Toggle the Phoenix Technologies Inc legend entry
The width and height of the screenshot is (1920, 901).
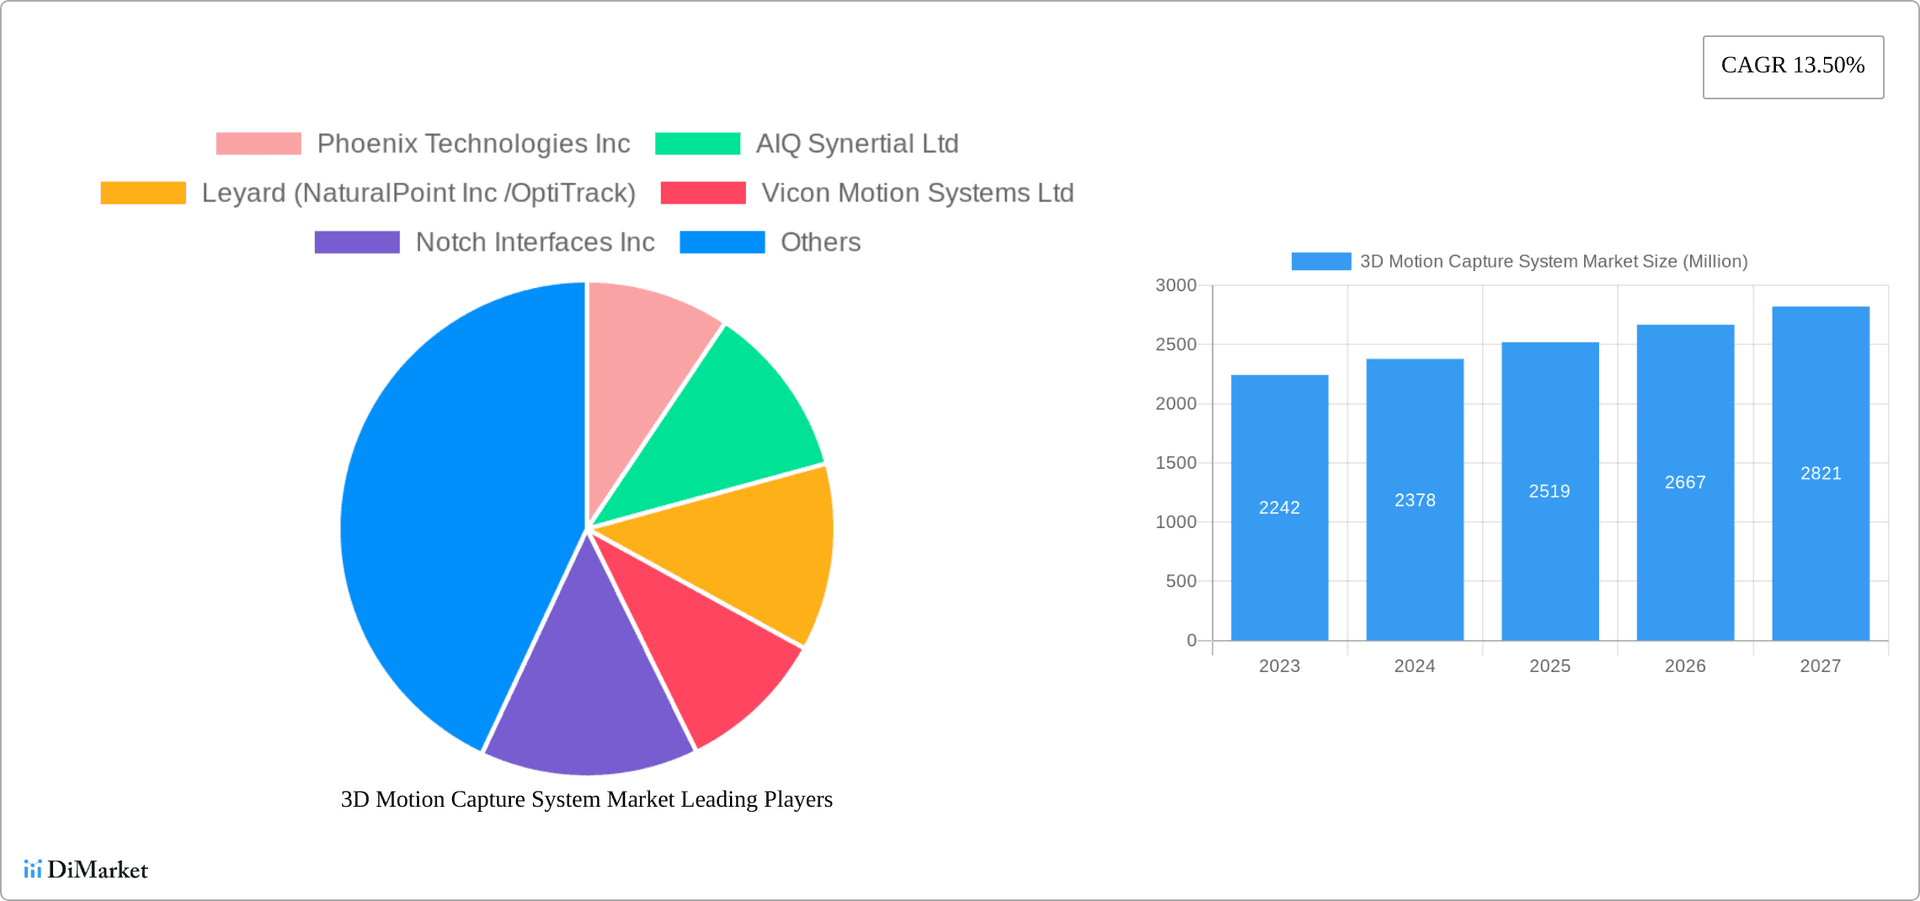tap(473, 143)
